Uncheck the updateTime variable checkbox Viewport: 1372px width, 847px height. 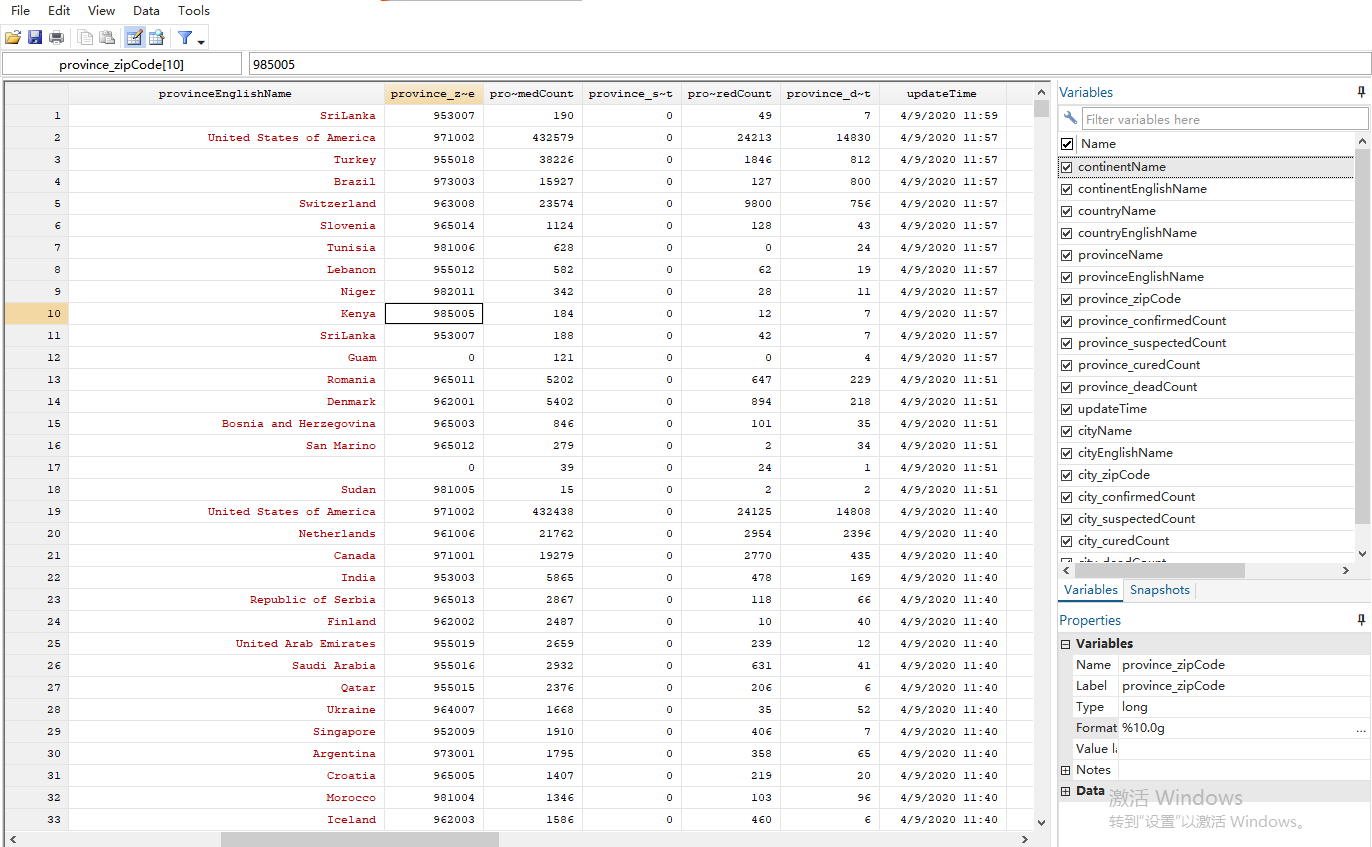point(1067,409)
